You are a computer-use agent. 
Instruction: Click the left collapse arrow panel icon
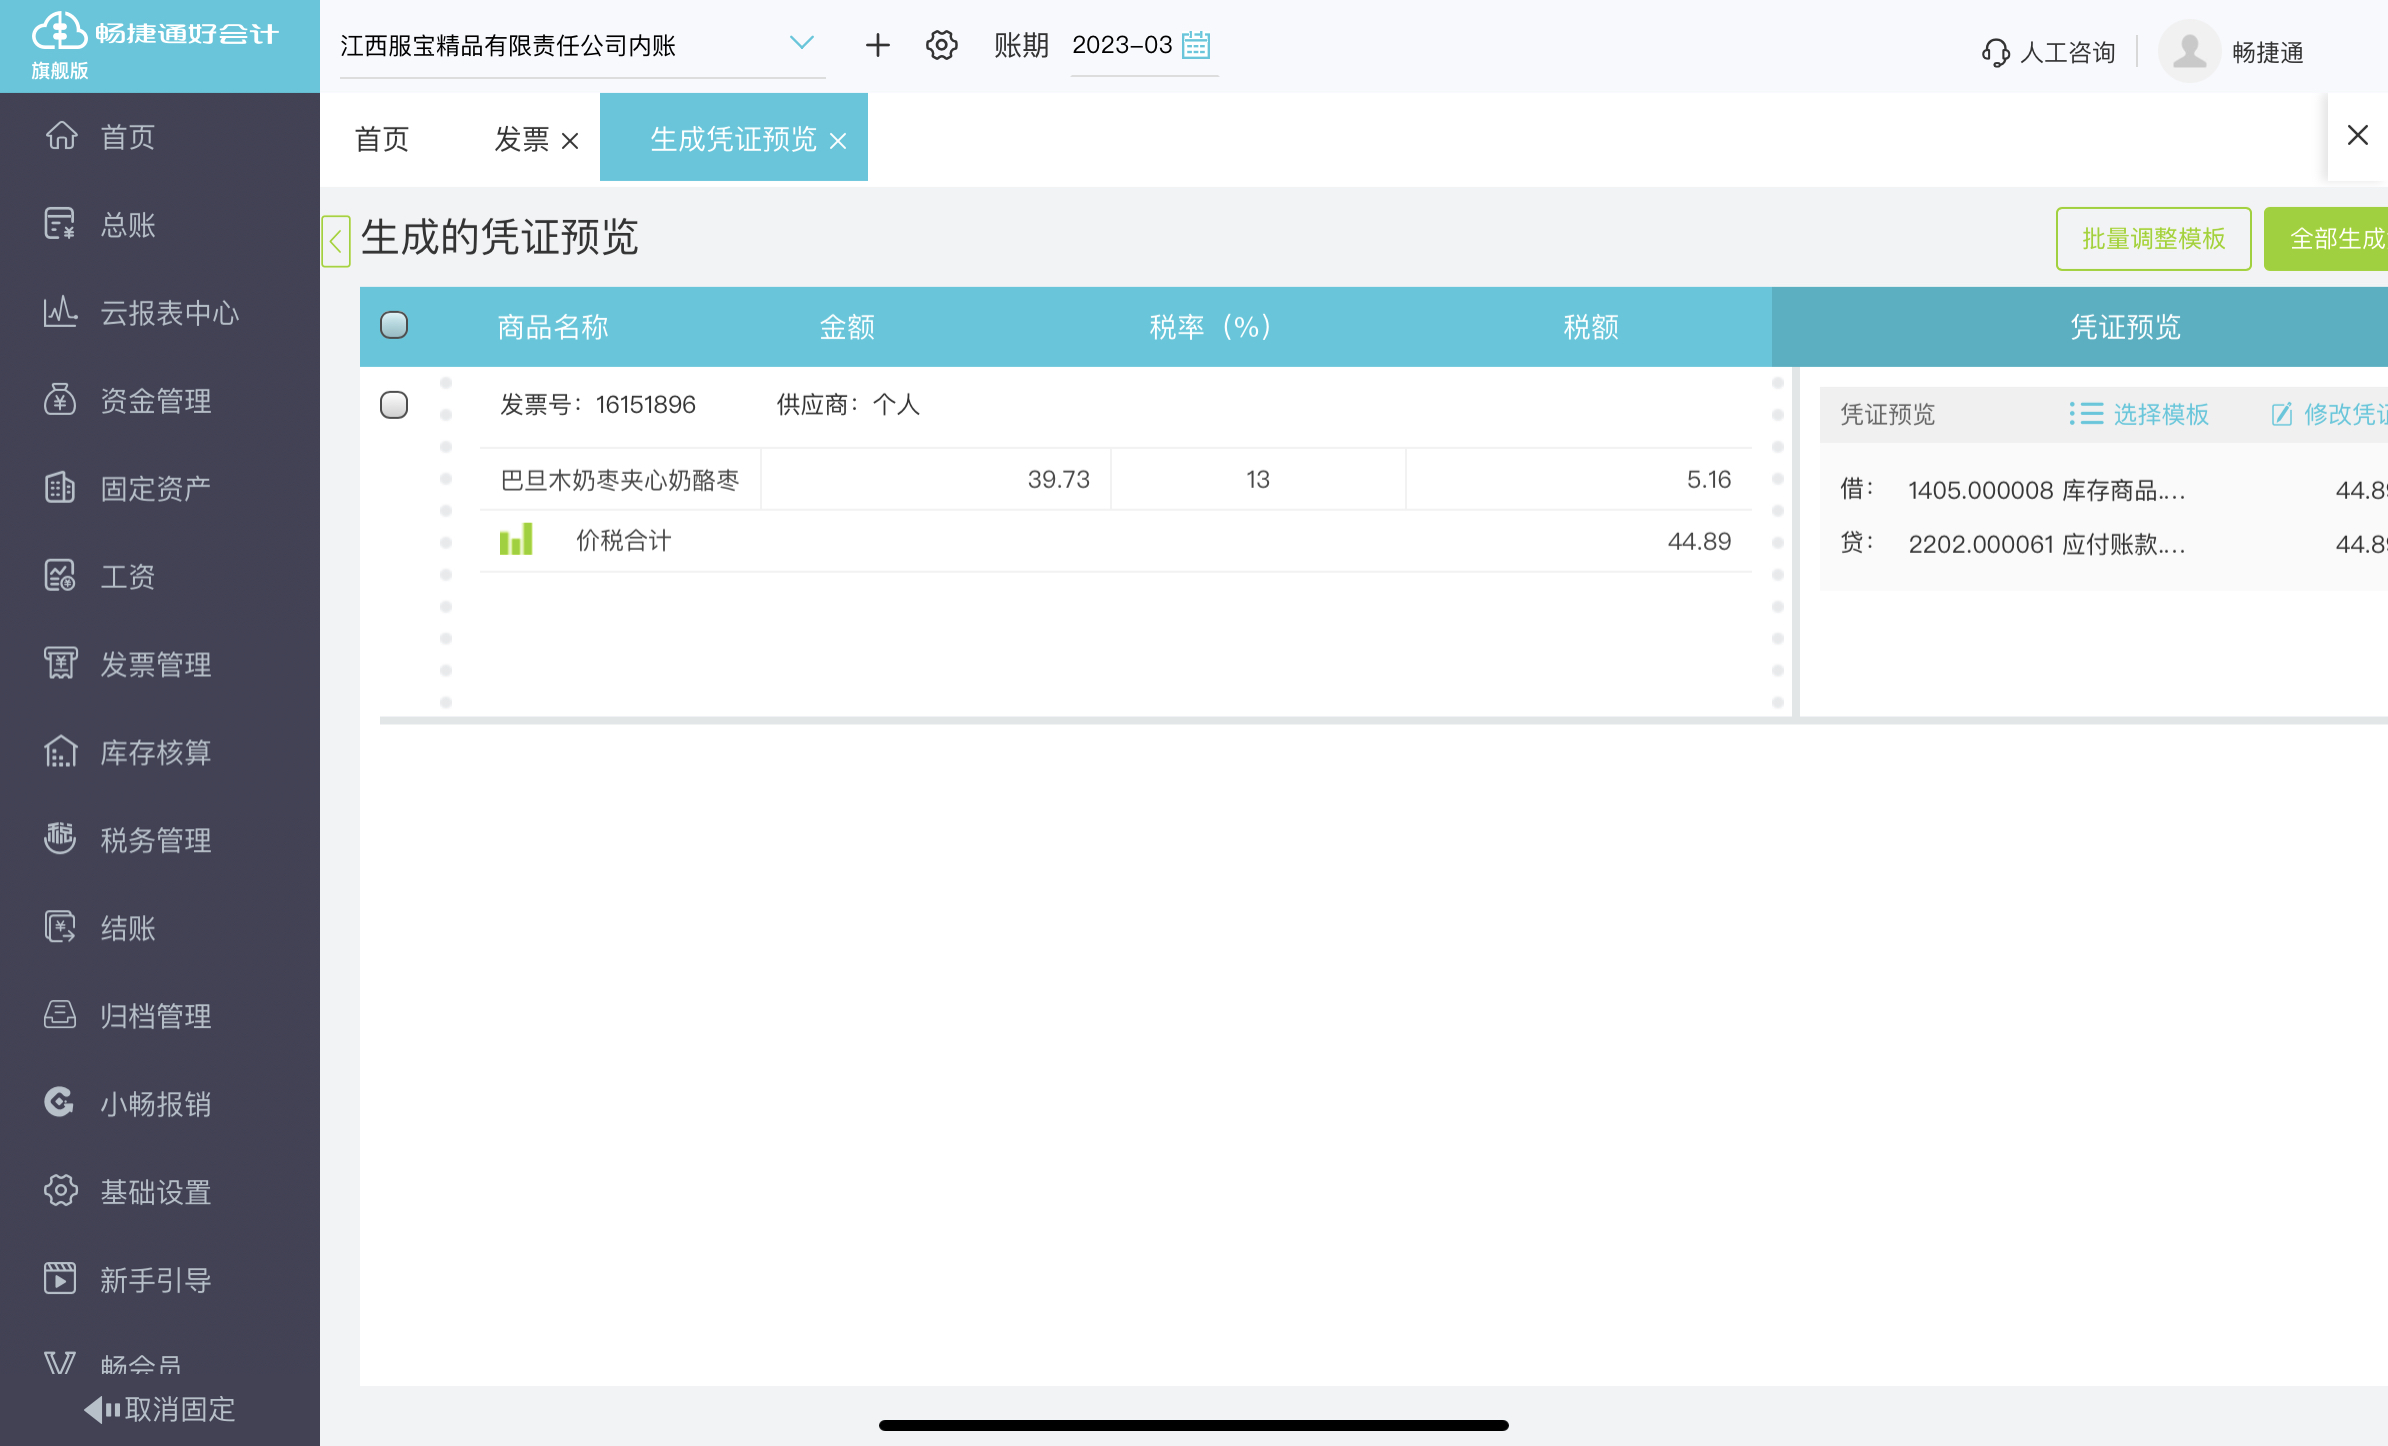pos(334,237)
